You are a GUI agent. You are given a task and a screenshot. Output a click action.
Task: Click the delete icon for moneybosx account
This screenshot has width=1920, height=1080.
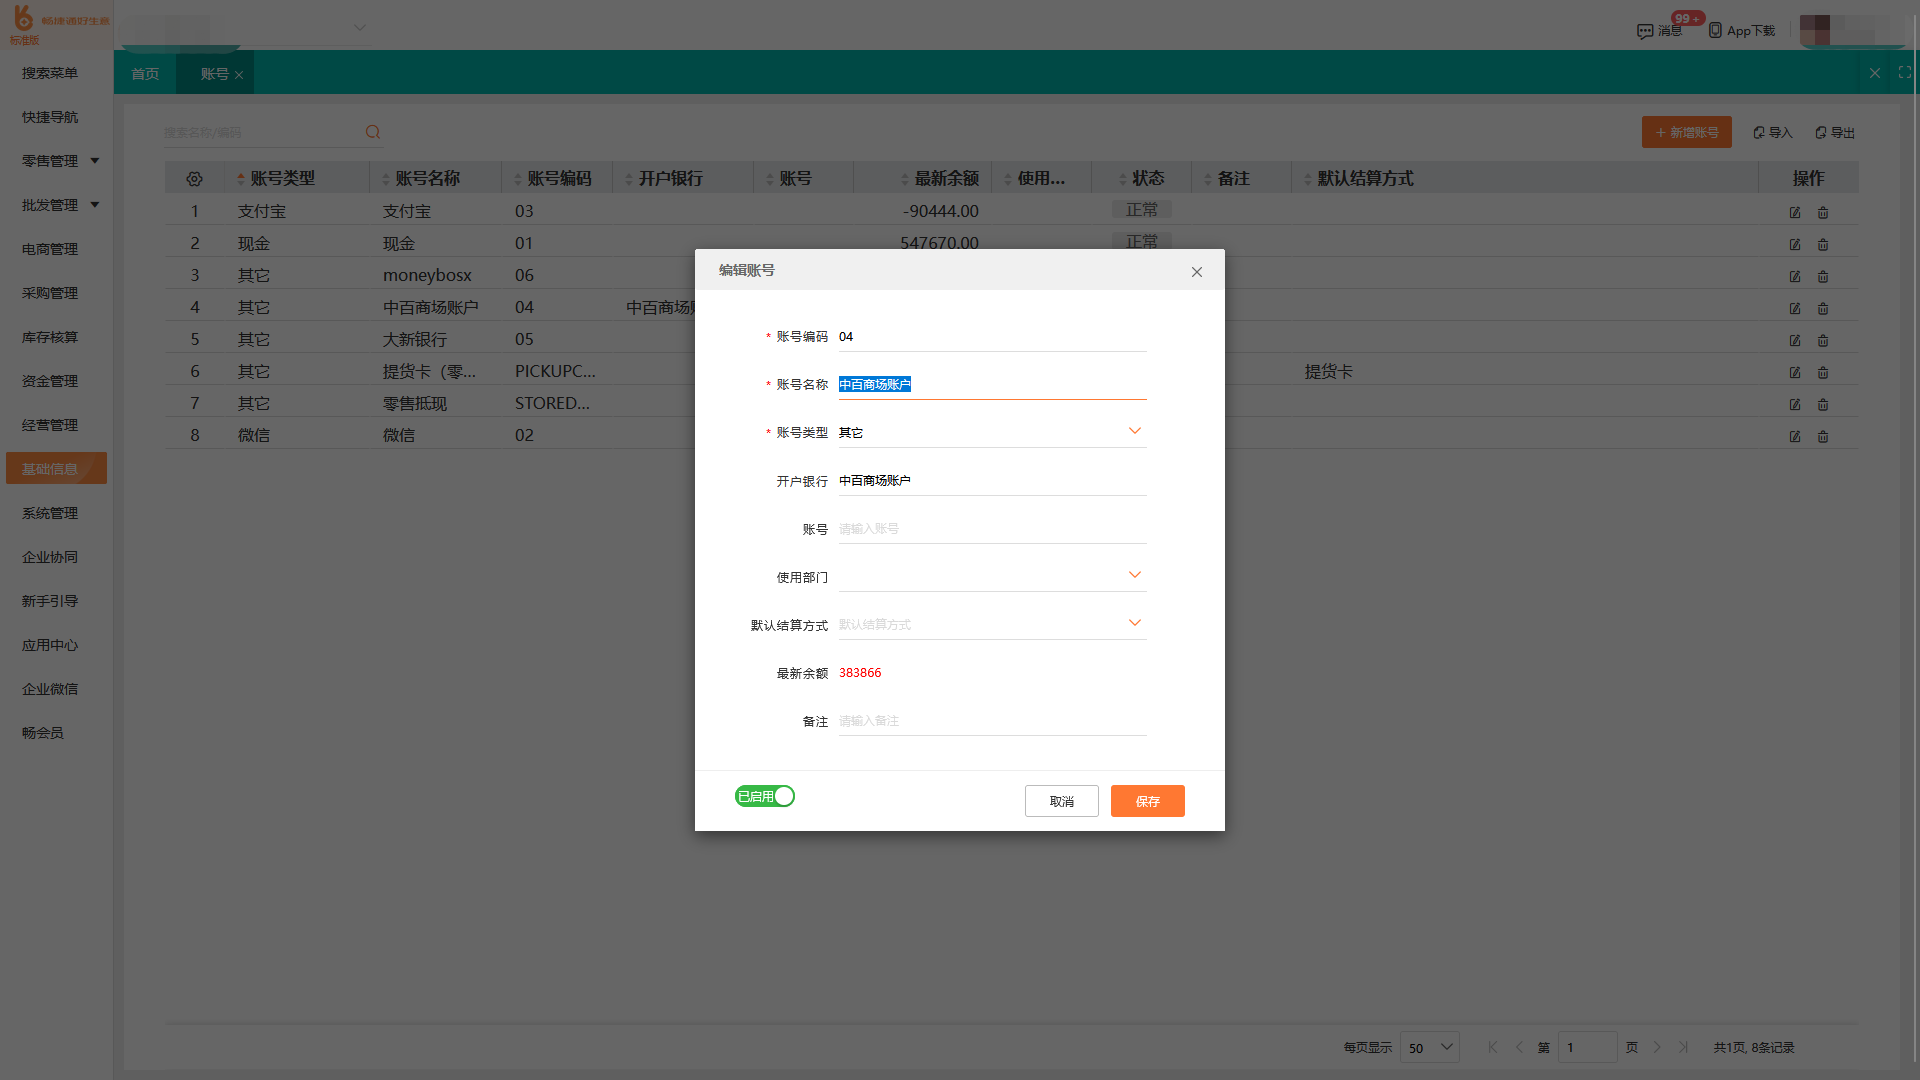click(x=1824, y=276)
